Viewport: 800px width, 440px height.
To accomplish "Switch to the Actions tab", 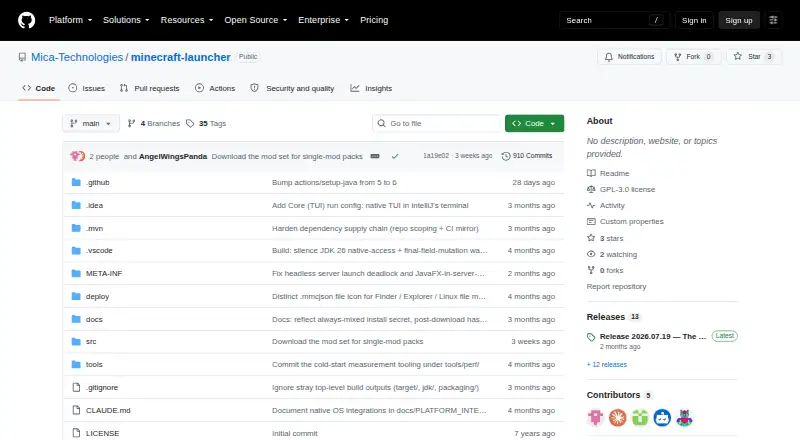I will [215, 88].
